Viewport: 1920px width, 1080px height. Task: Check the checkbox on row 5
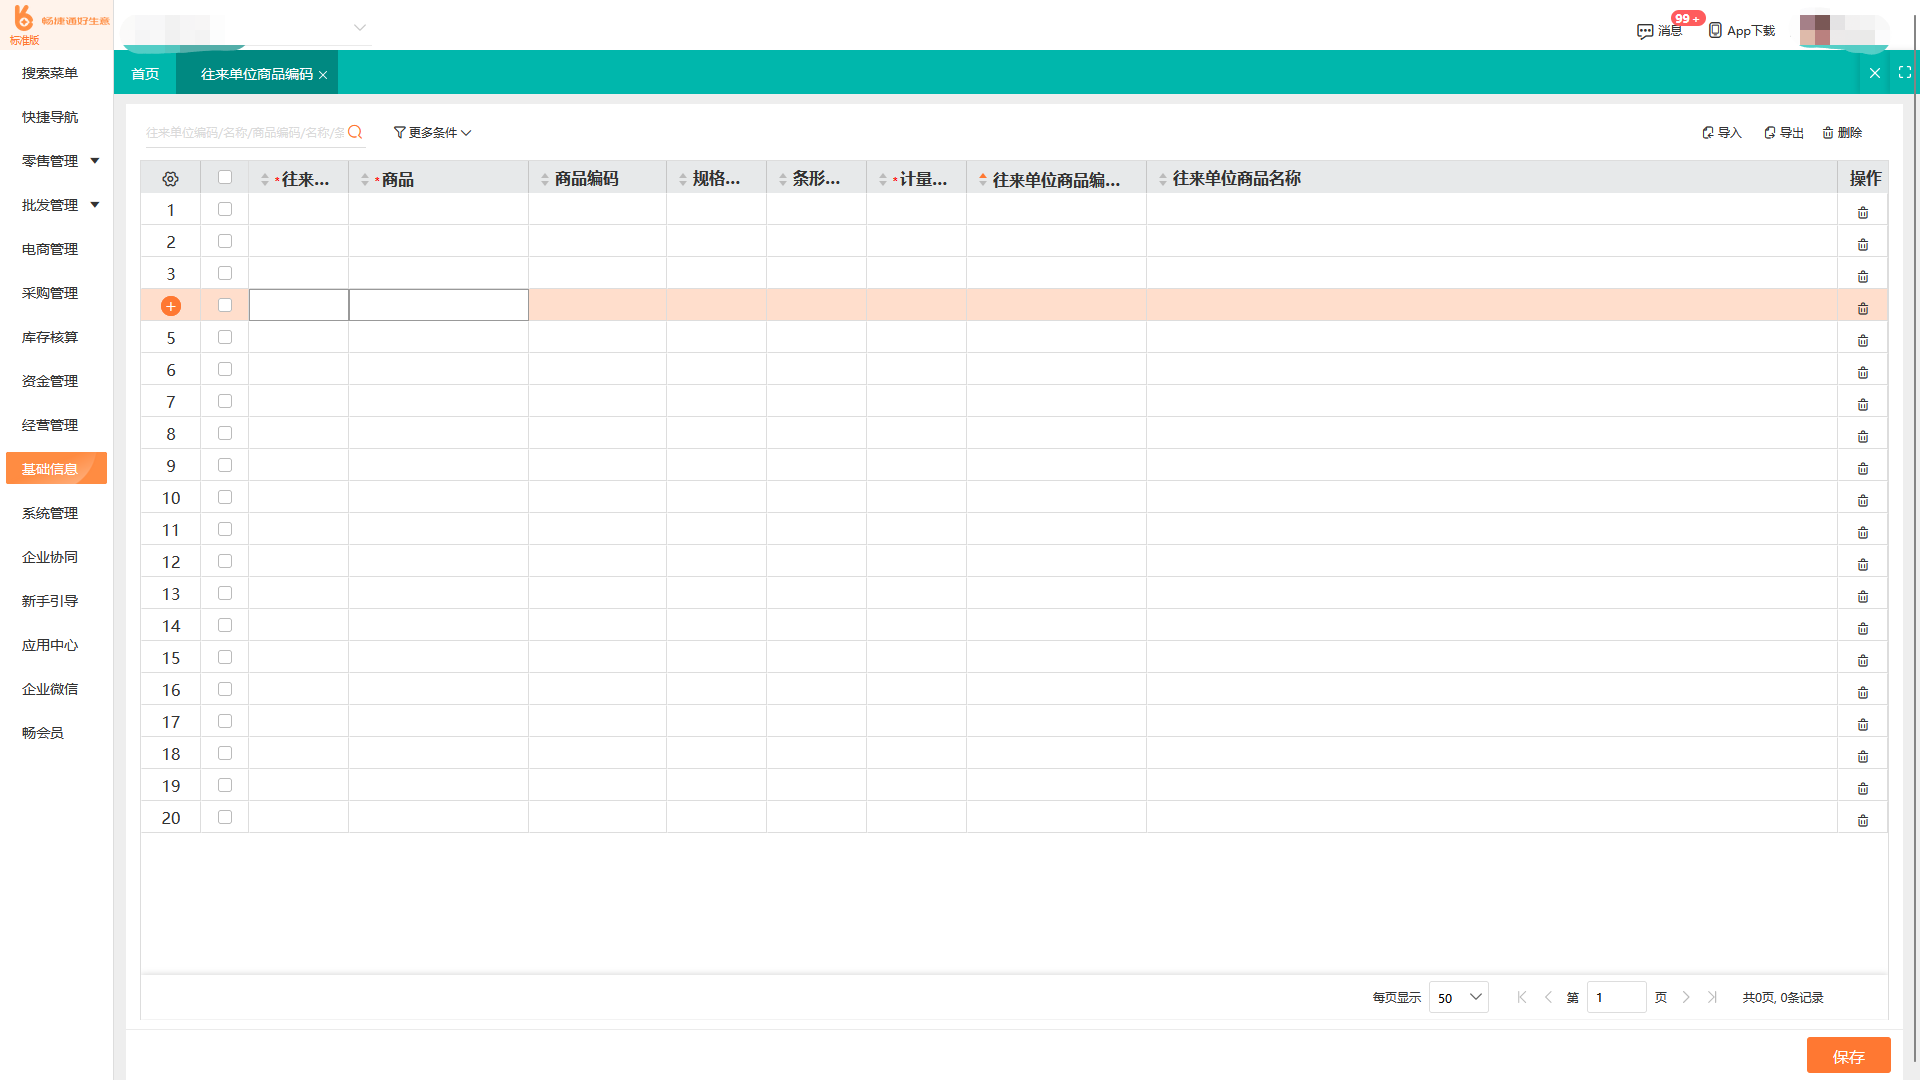click(x=225, y=336)
